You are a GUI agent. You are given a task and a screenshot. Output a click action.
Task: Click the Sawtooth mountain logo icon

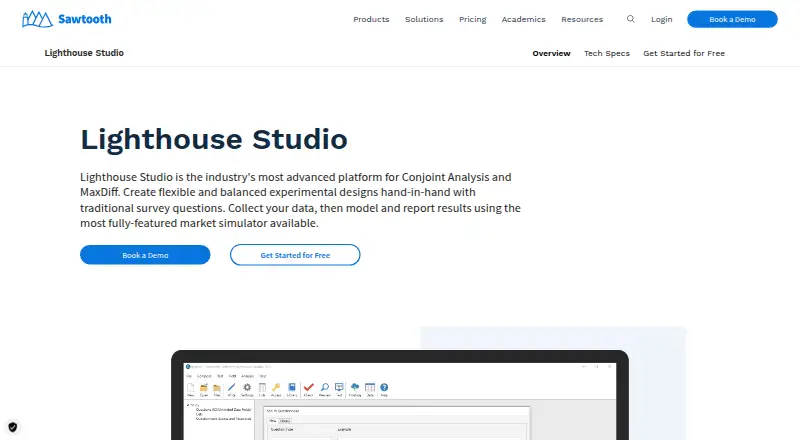(37, 19)
